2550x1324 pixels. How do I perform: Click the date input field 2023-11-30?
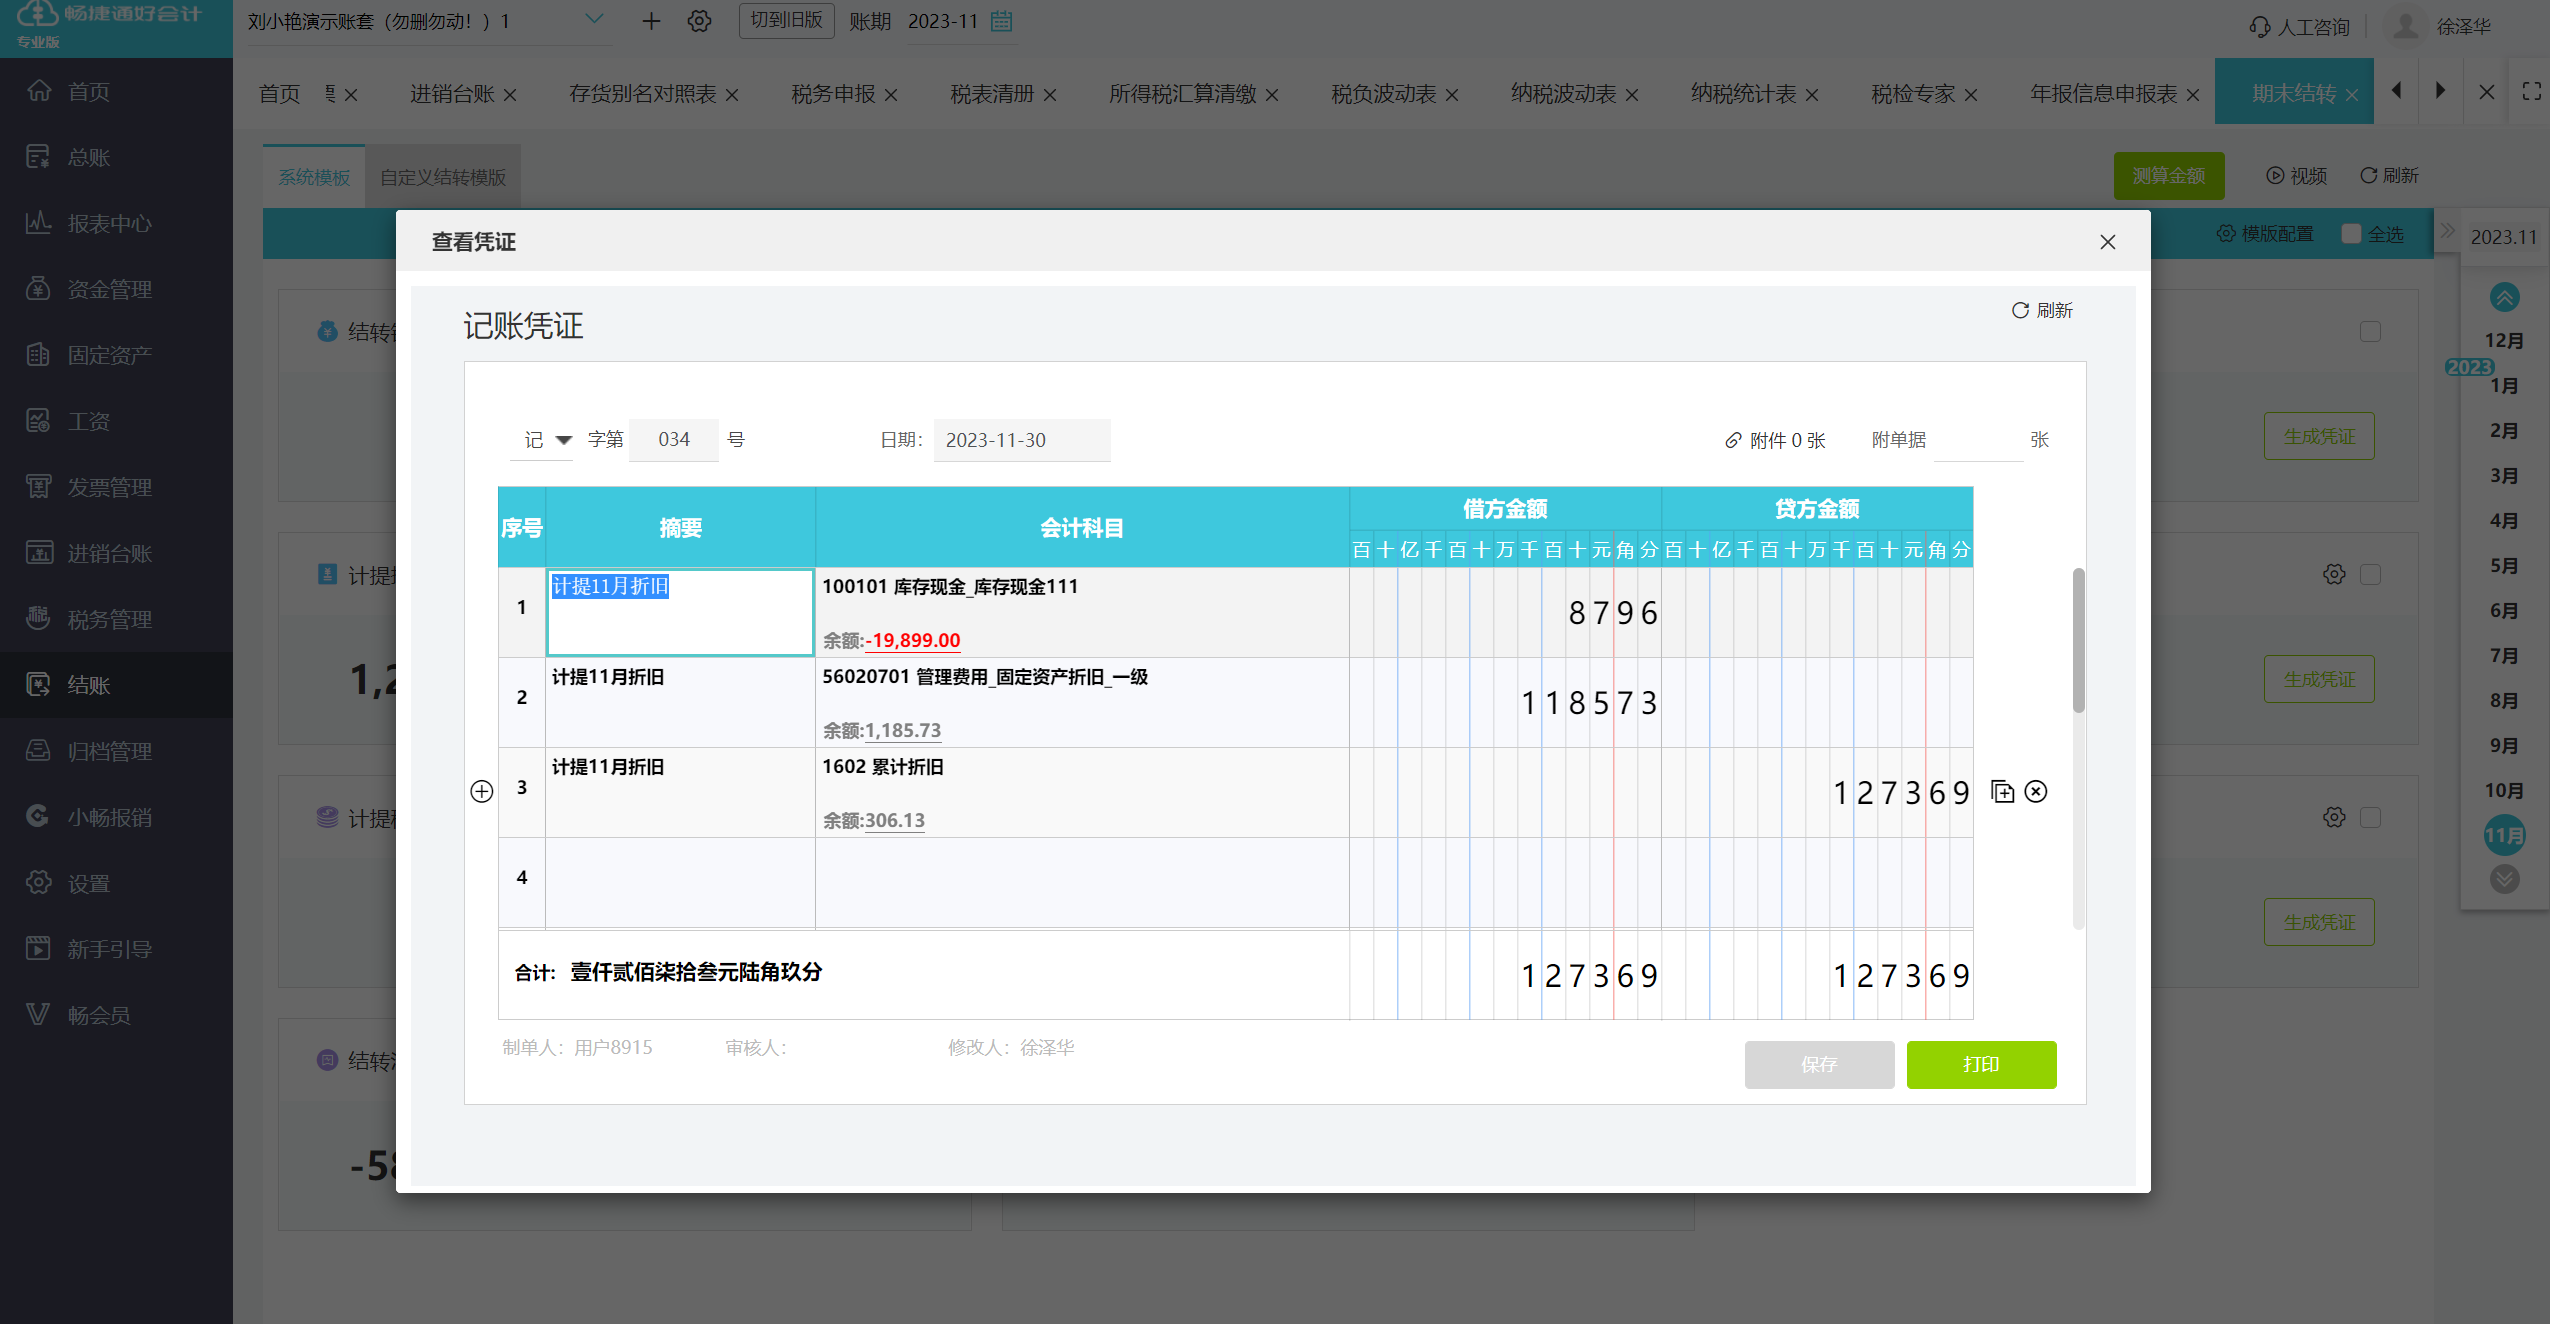(x=1020, y=440)
